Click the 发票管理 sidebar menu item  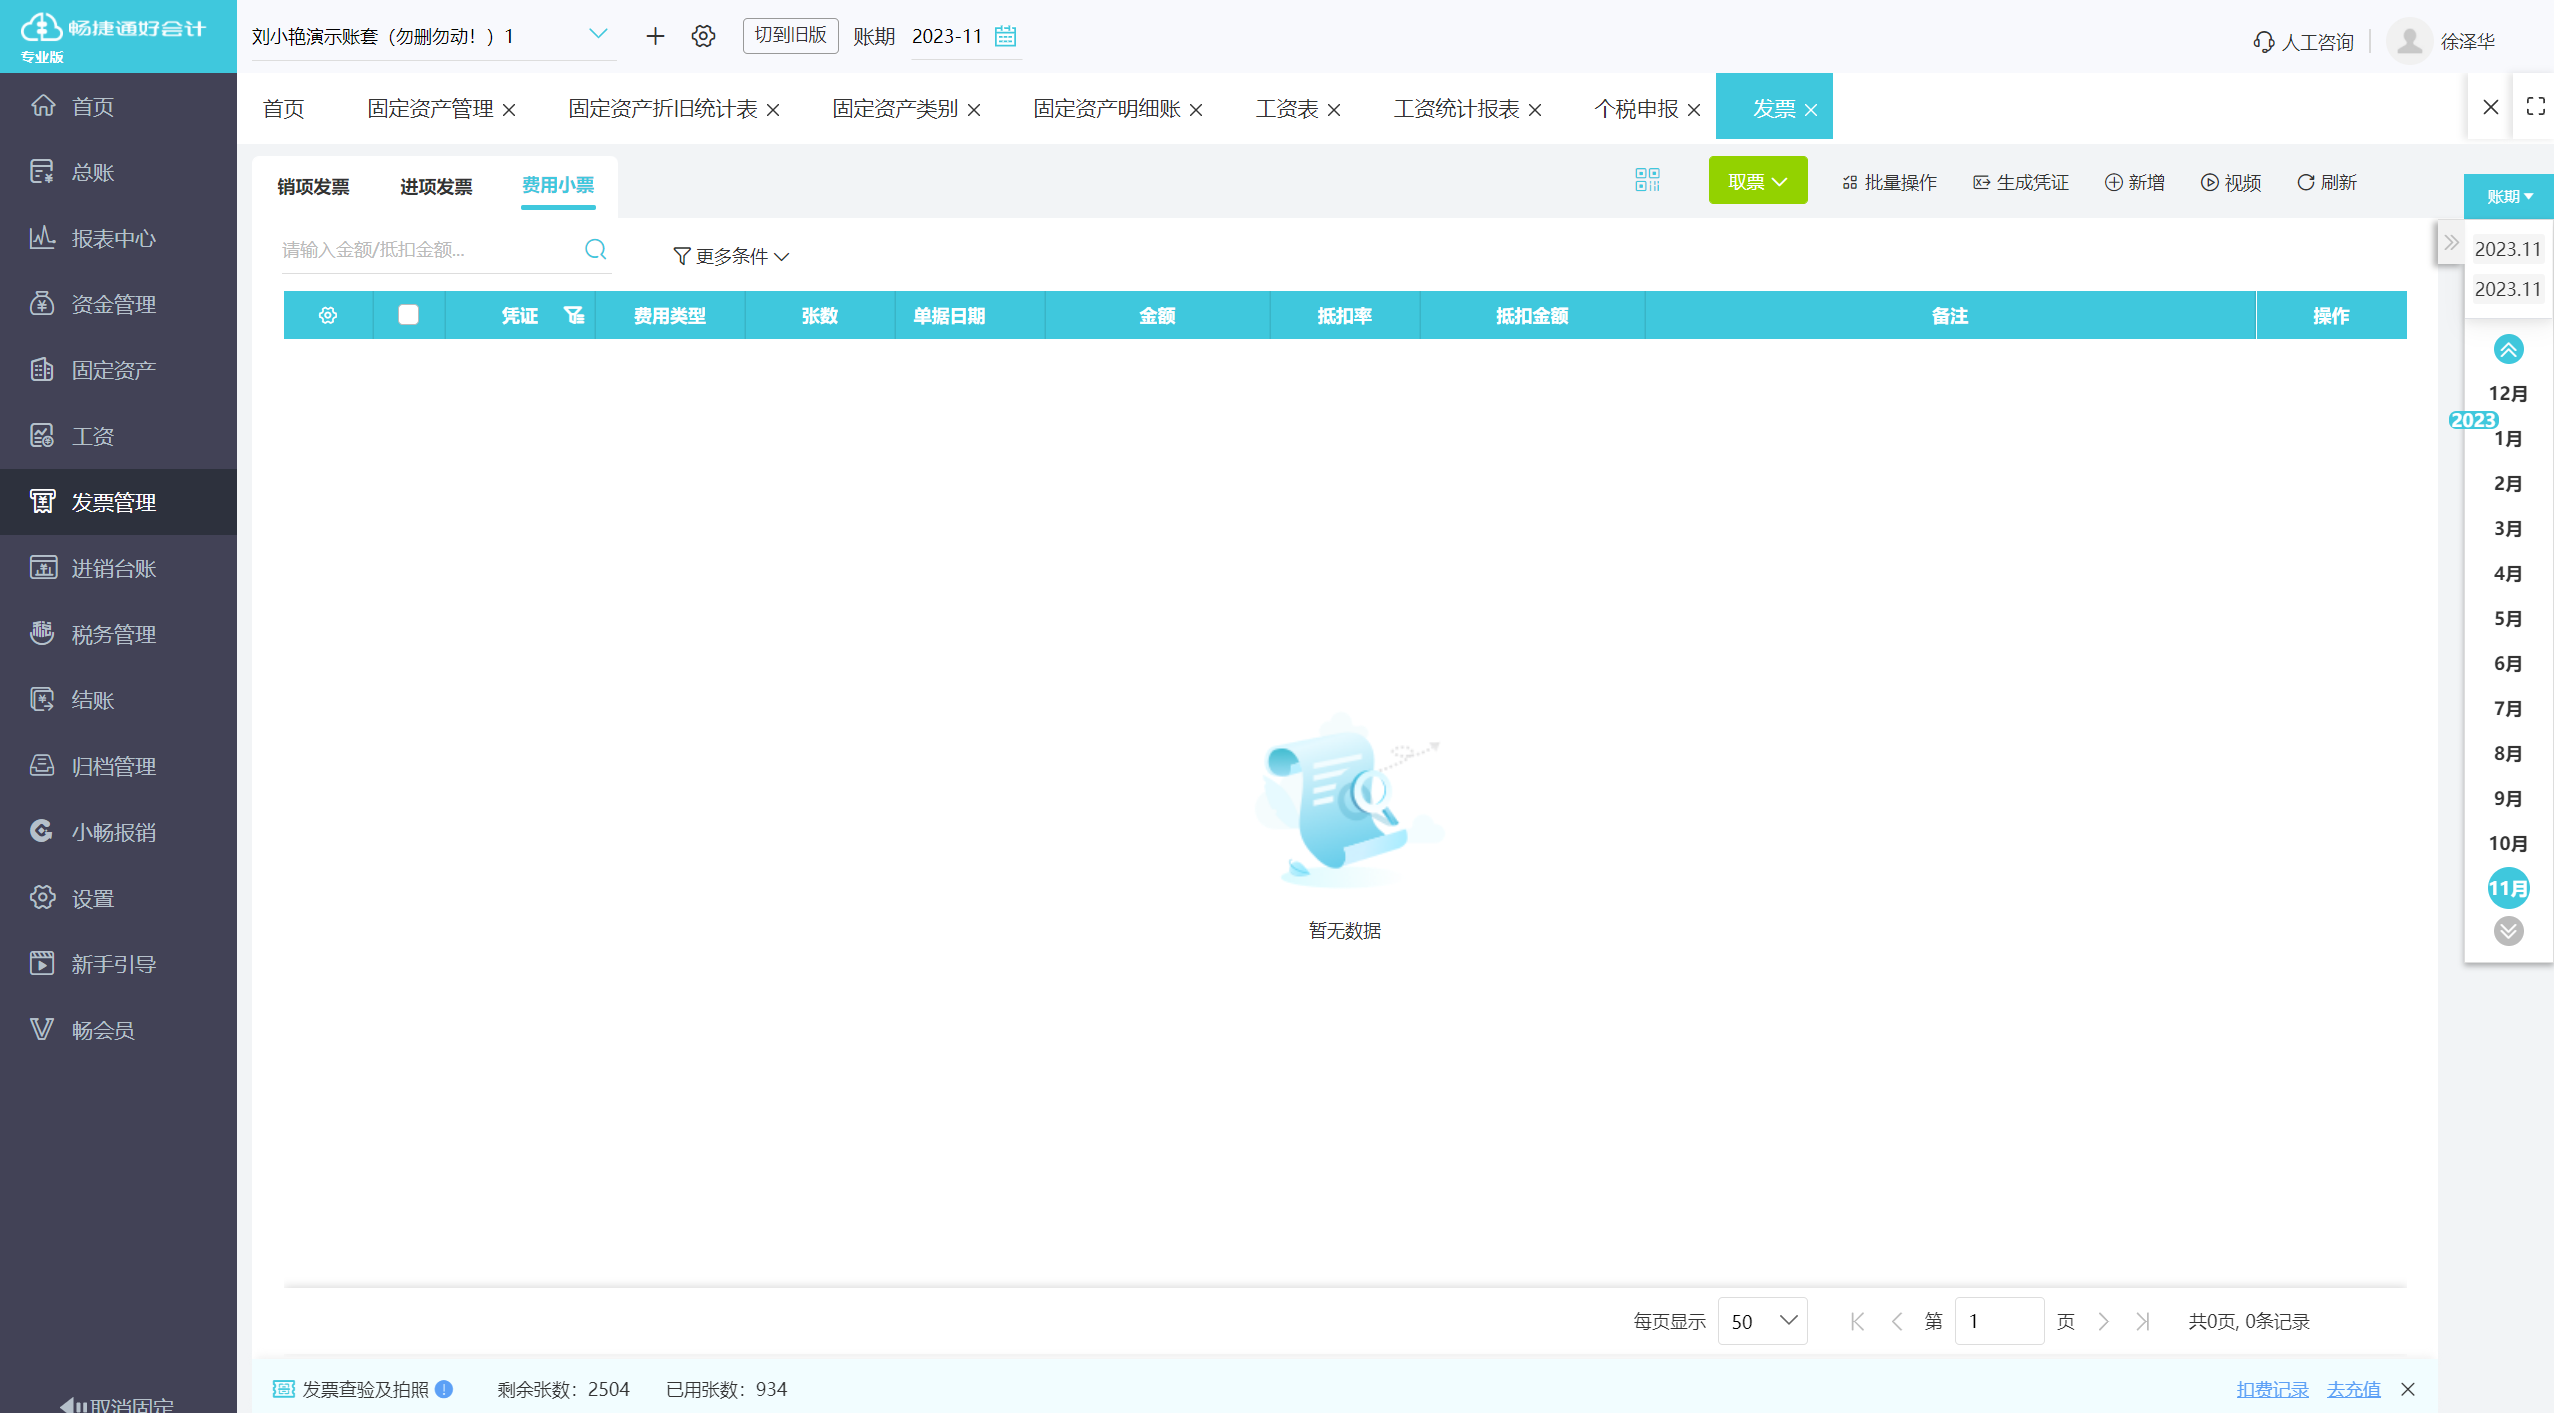(x=117, y=501)
